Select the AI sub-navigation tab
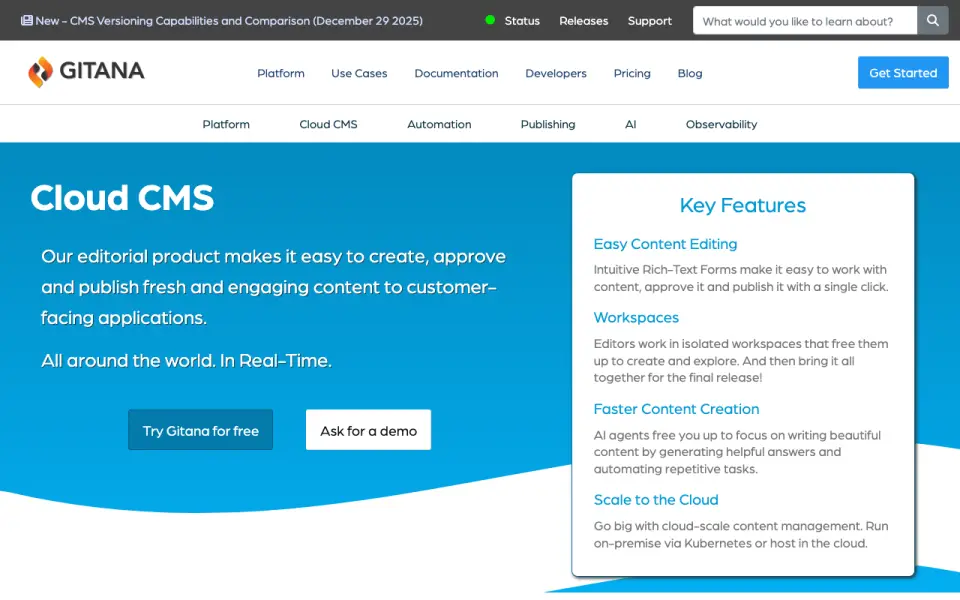 [x=631, y=124]
